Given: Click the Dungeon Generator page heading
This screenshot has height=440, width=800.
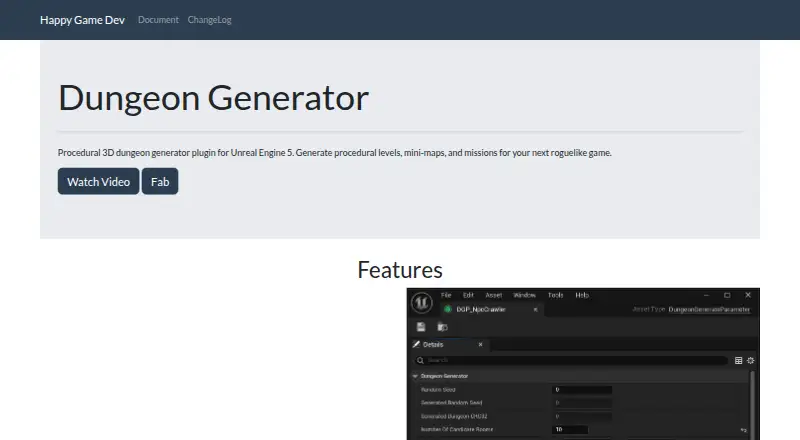Looking at the screenshot, I should (x=213, y=97).
